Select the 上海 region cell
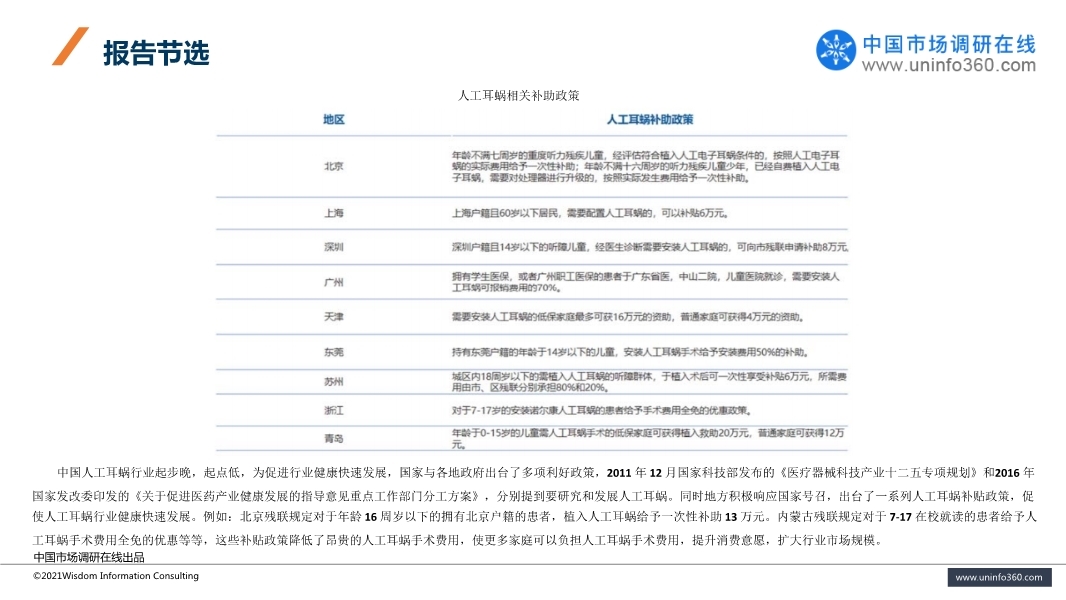 [x=334, y=213]
